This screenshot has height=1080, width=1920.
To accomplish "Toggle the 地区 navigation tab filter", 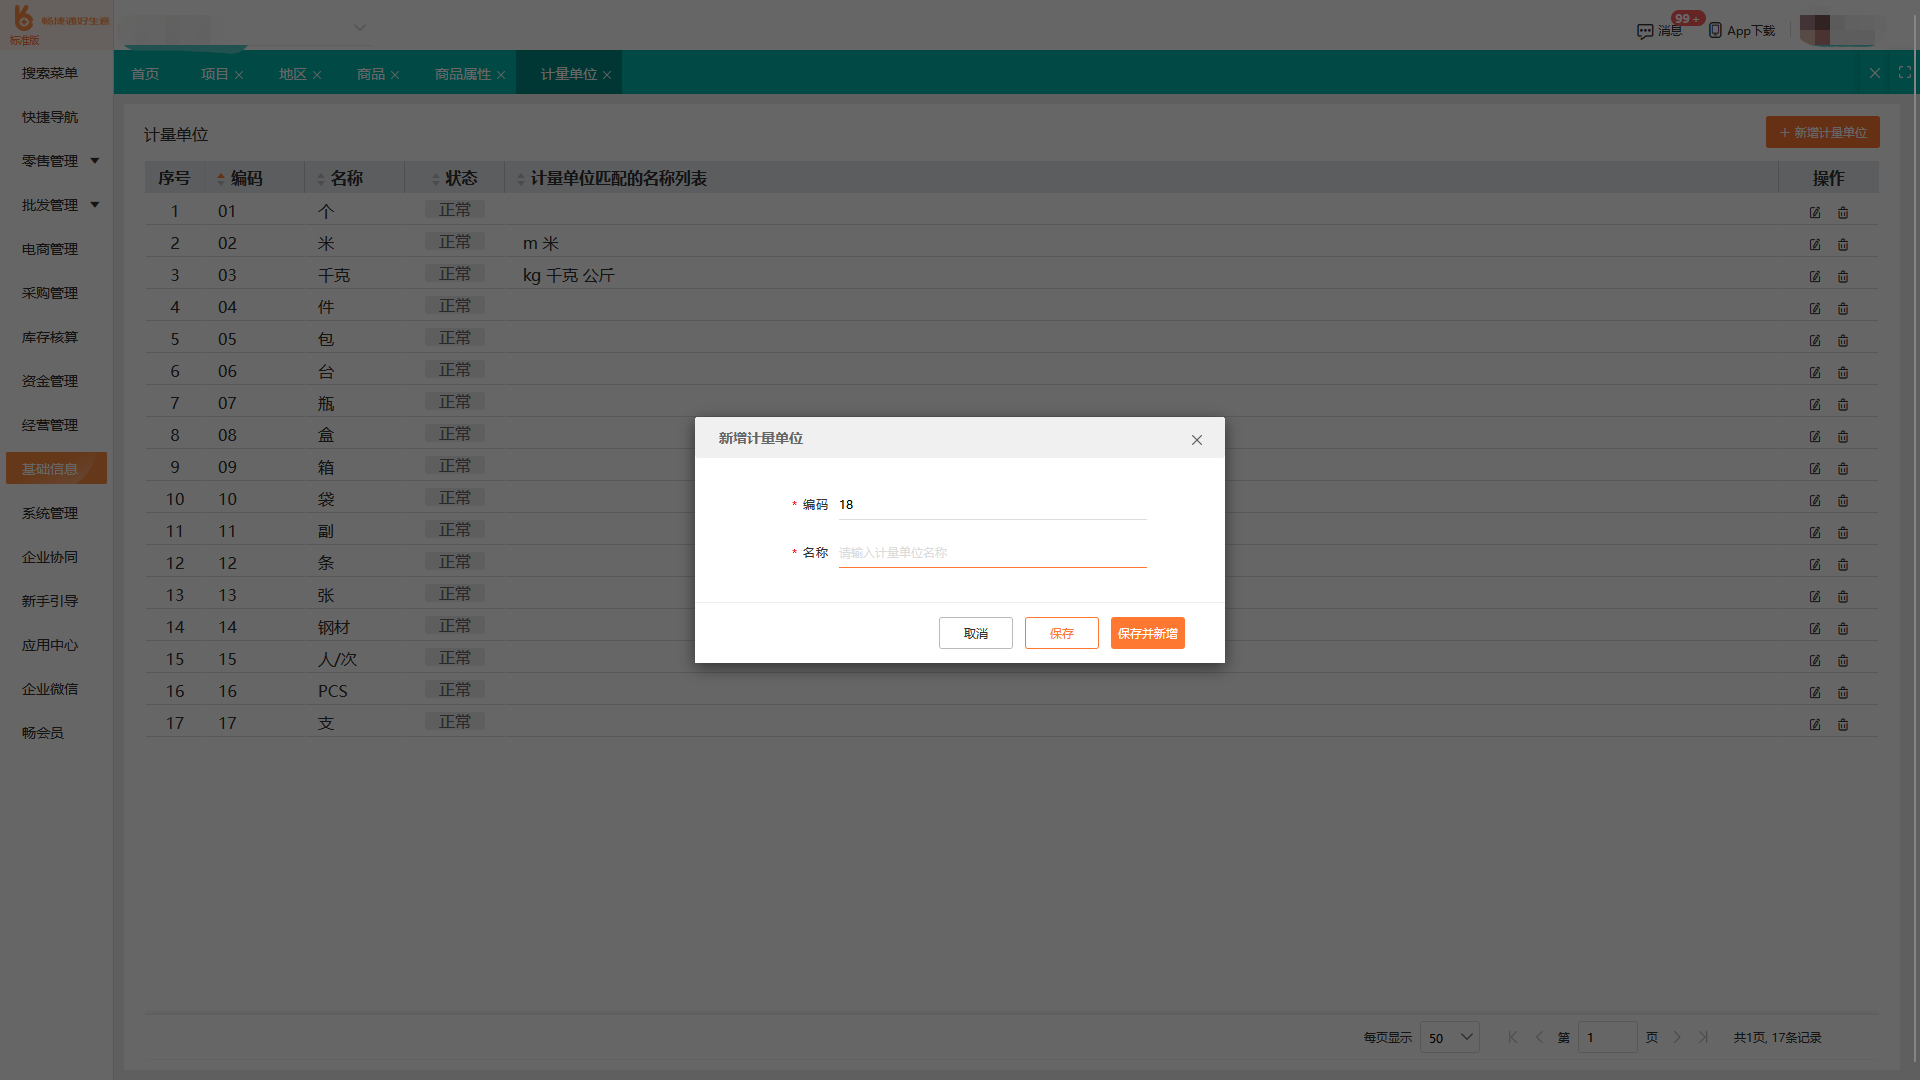I will (x=297, y=74).
